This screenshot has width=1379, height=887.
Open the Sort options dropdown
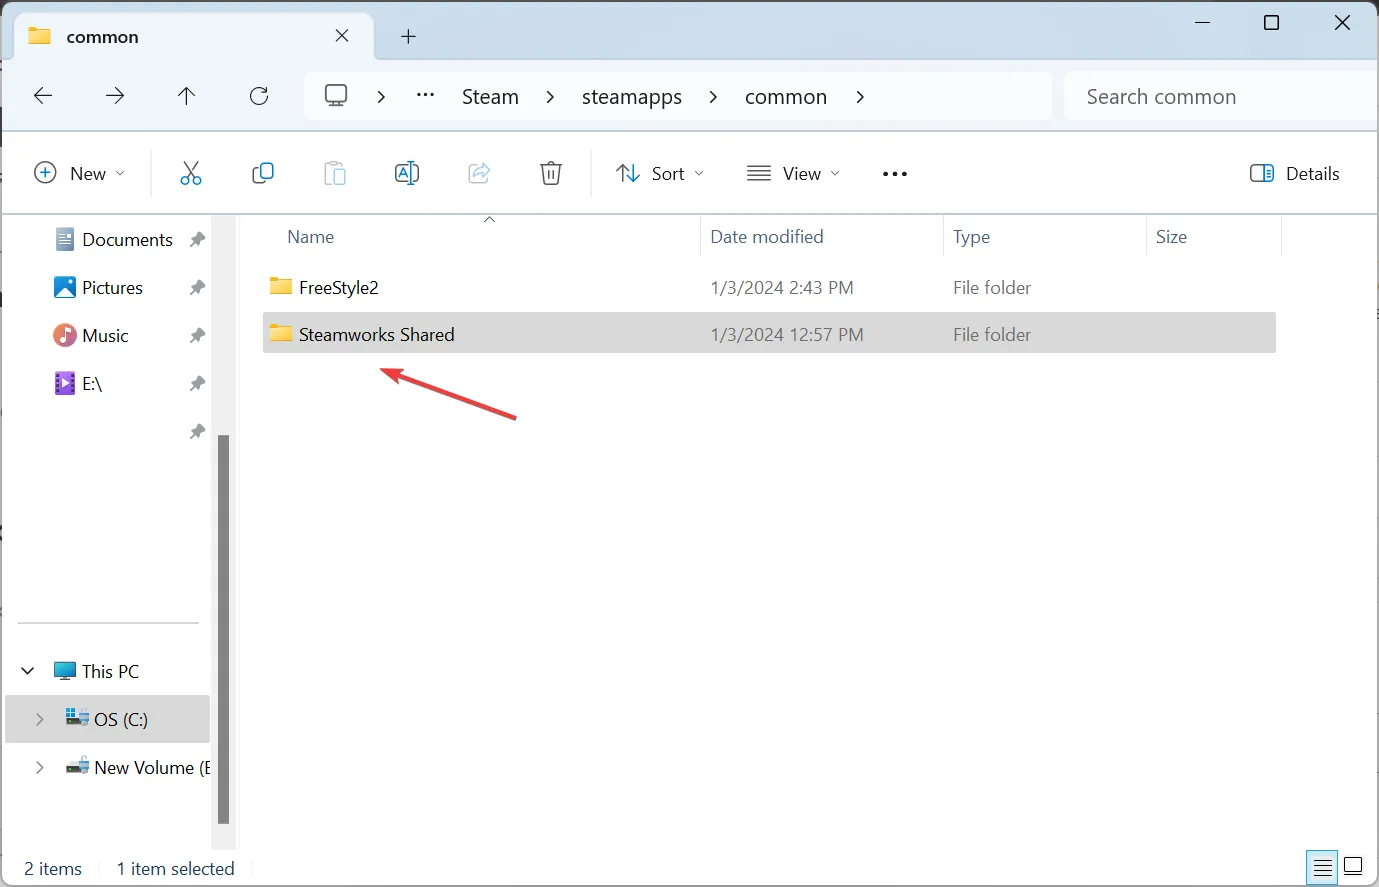[660, 173]
